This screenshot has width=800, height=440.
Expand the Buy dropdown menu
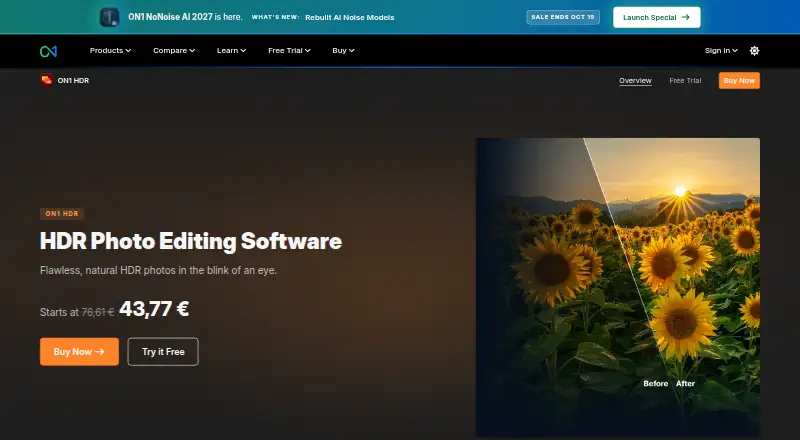(x=343, y=51)
